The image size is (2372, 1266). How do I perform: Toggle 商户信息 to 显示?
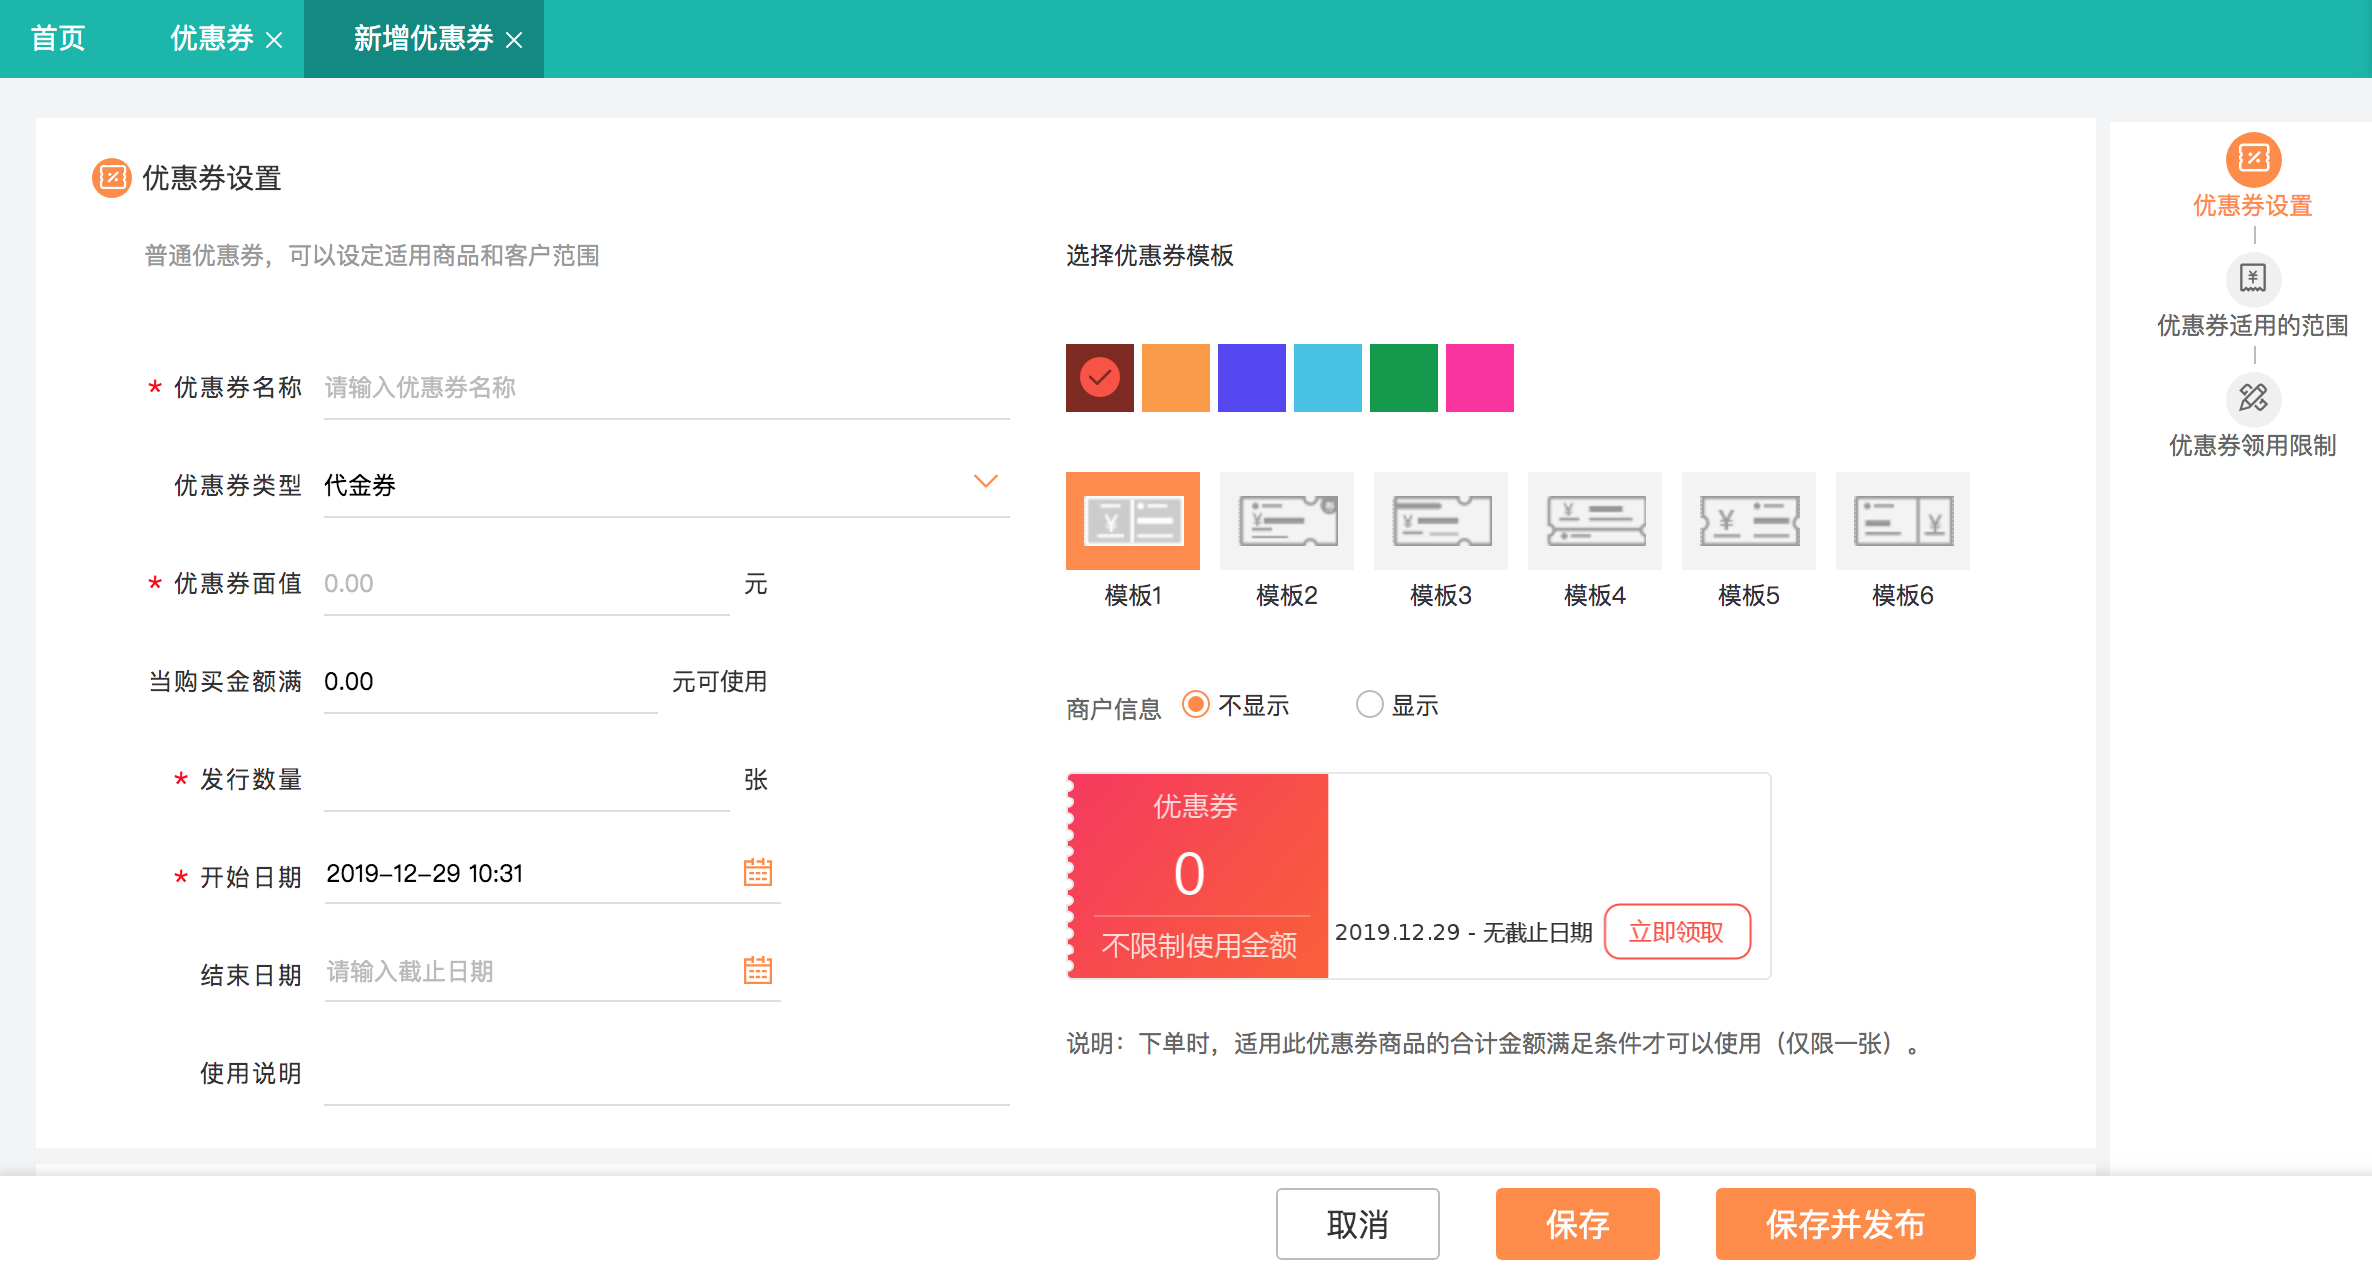pyautogui.click(x=1366, y=703)
